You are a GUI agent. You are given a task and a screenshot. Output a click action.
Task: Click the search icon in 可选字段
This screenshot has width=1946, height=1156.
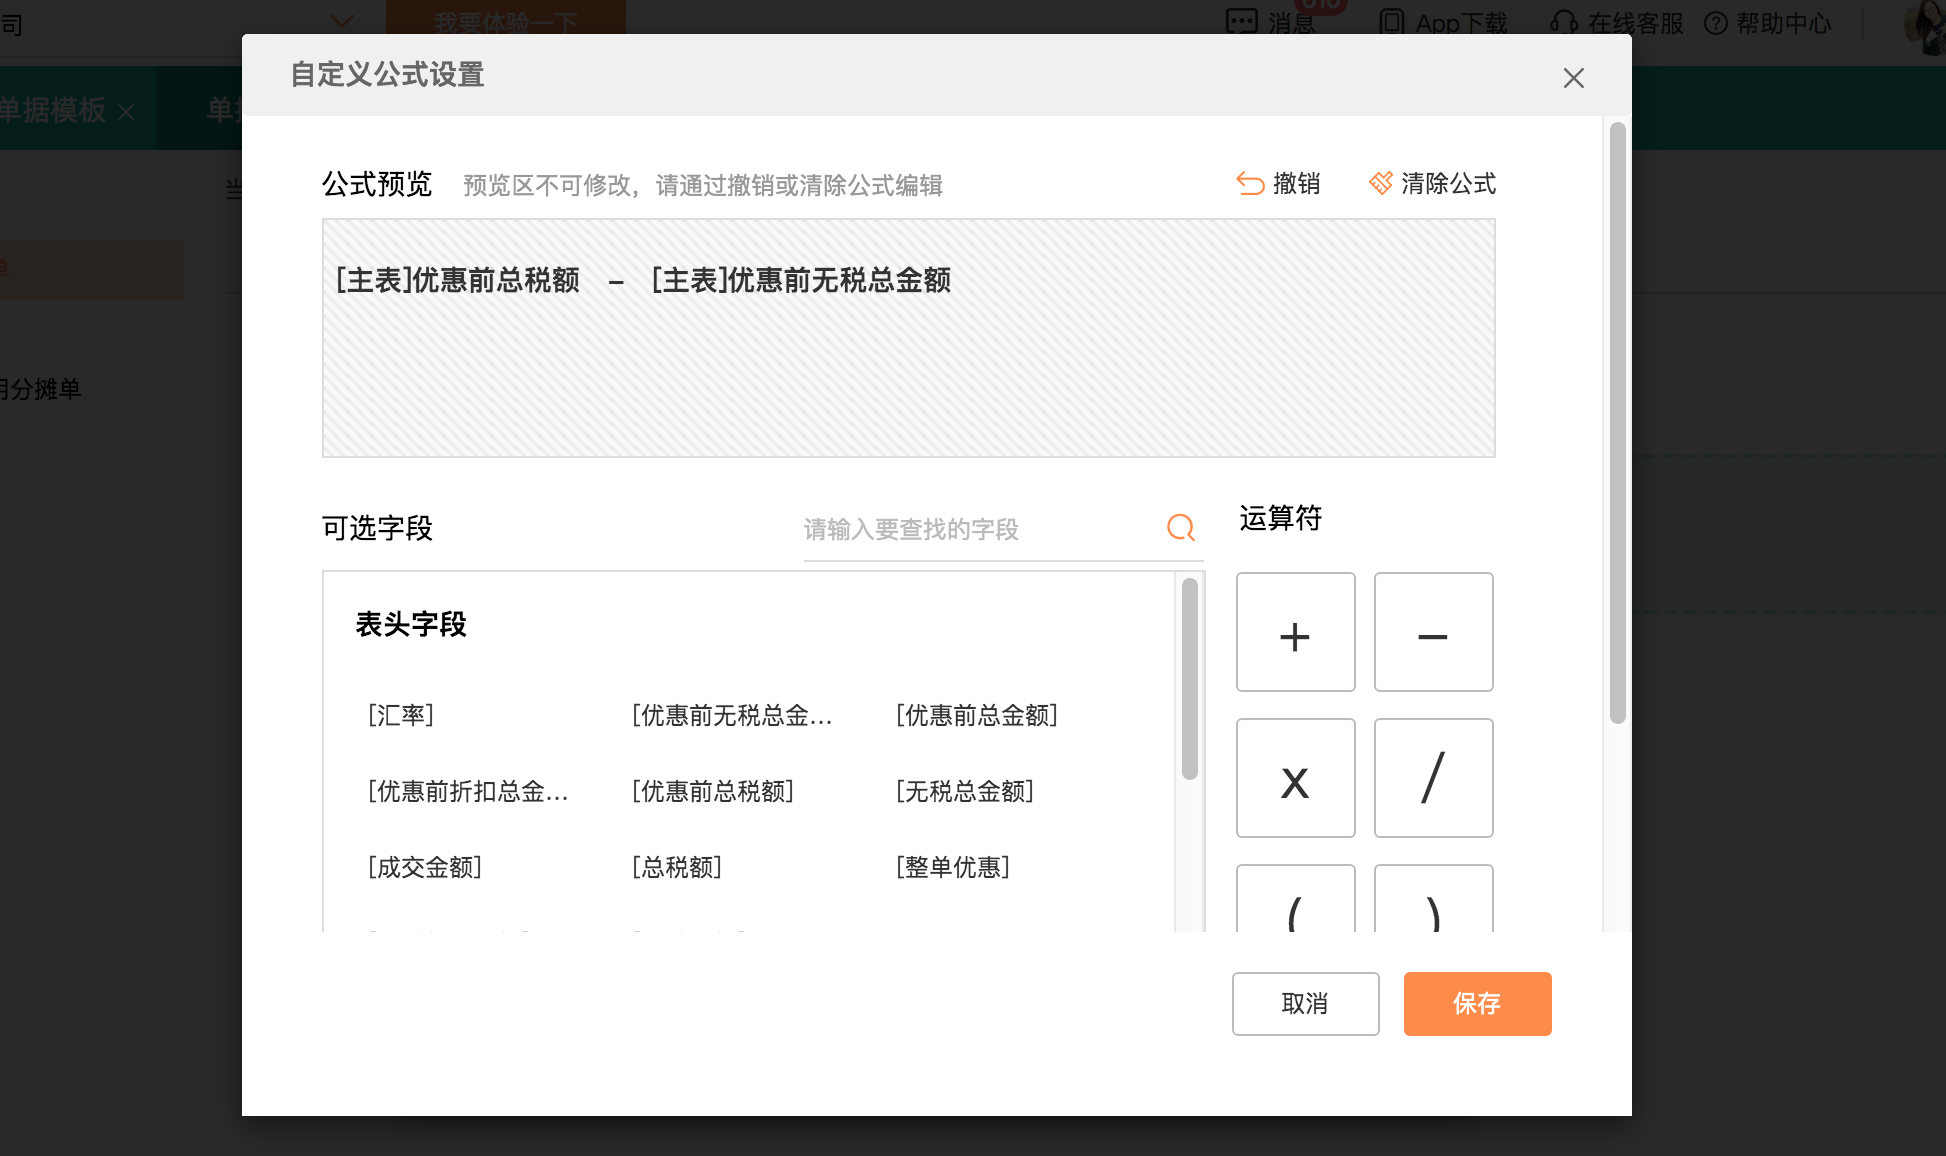1179,528
